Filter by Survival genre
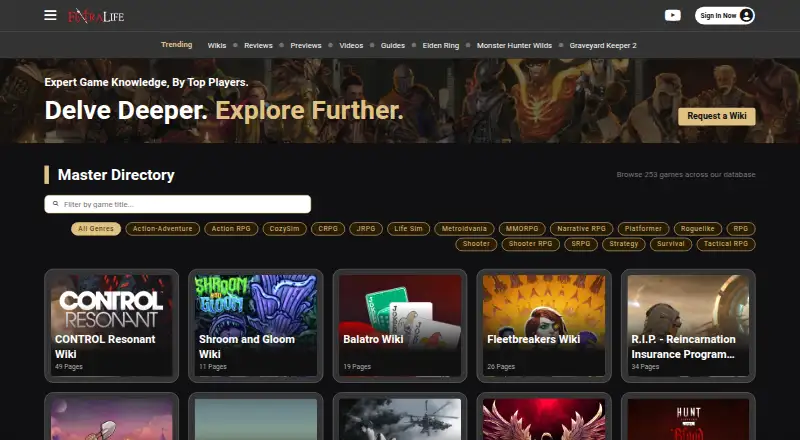800x440 pixels. click(671, 244)
